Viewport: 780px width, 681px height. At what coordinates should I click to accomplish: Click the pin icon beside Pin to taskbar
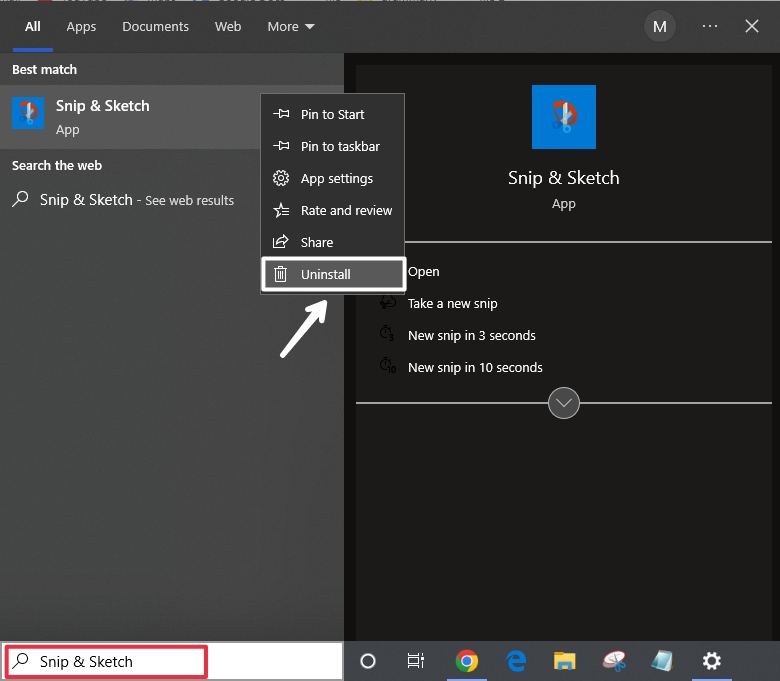tap(281, 146)
